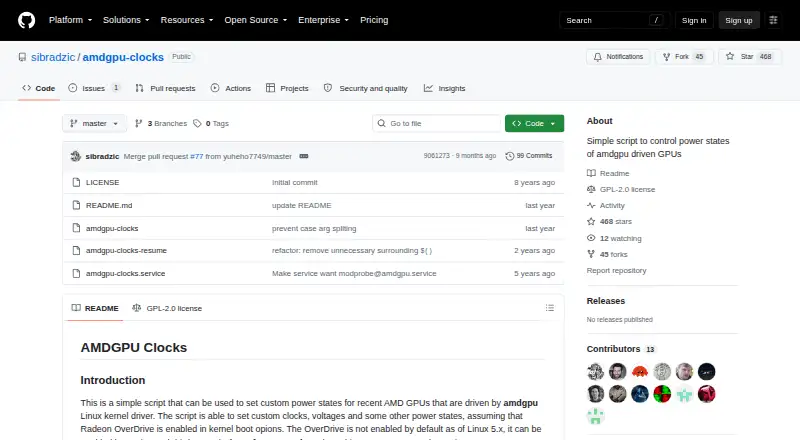800x440 pixels.
Task: Open the master branch selector
Action: 94,124
